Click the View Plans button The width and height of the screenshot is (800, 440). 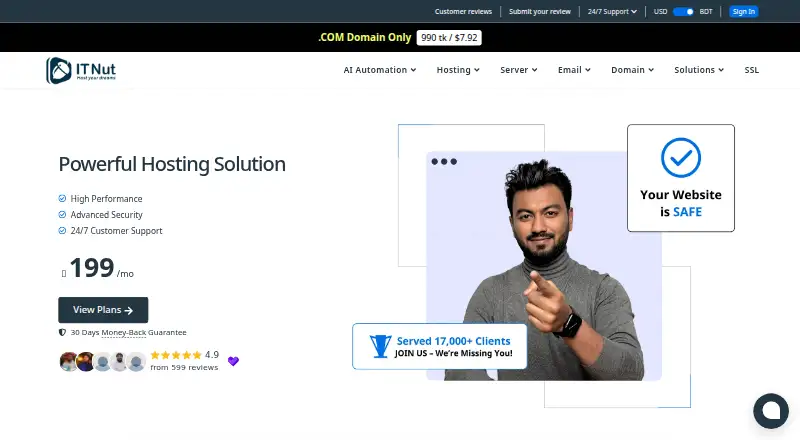[103, 310]
